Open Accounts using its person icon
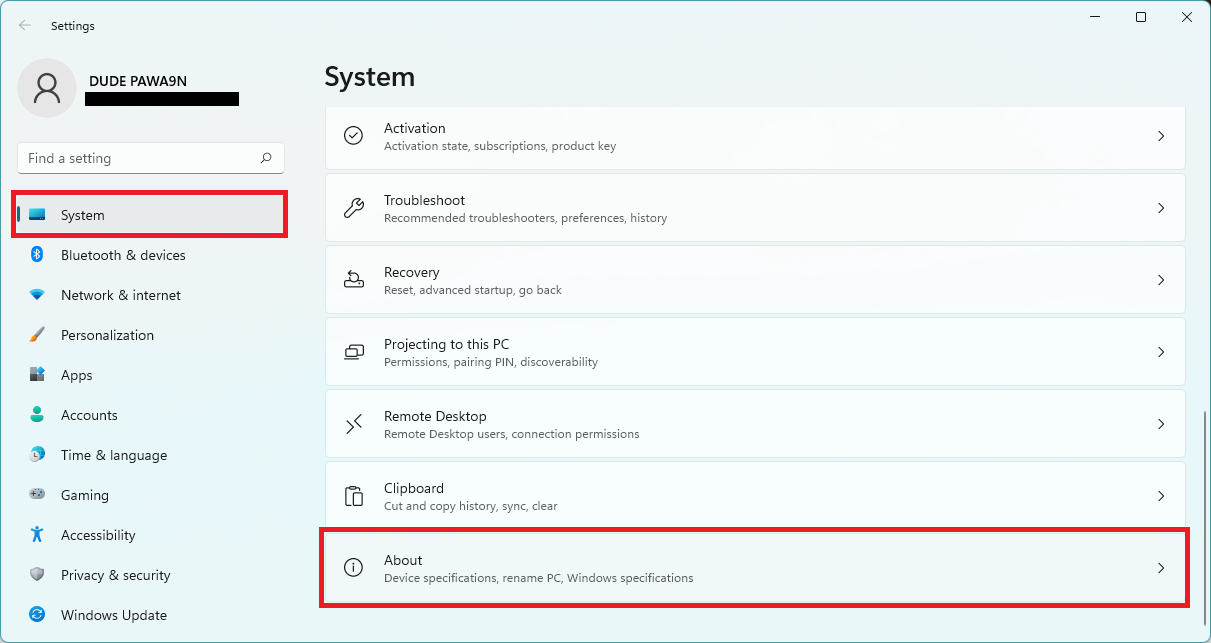Image resolution: width=1211 pixels, height=643 pixels. coord(37,415)
